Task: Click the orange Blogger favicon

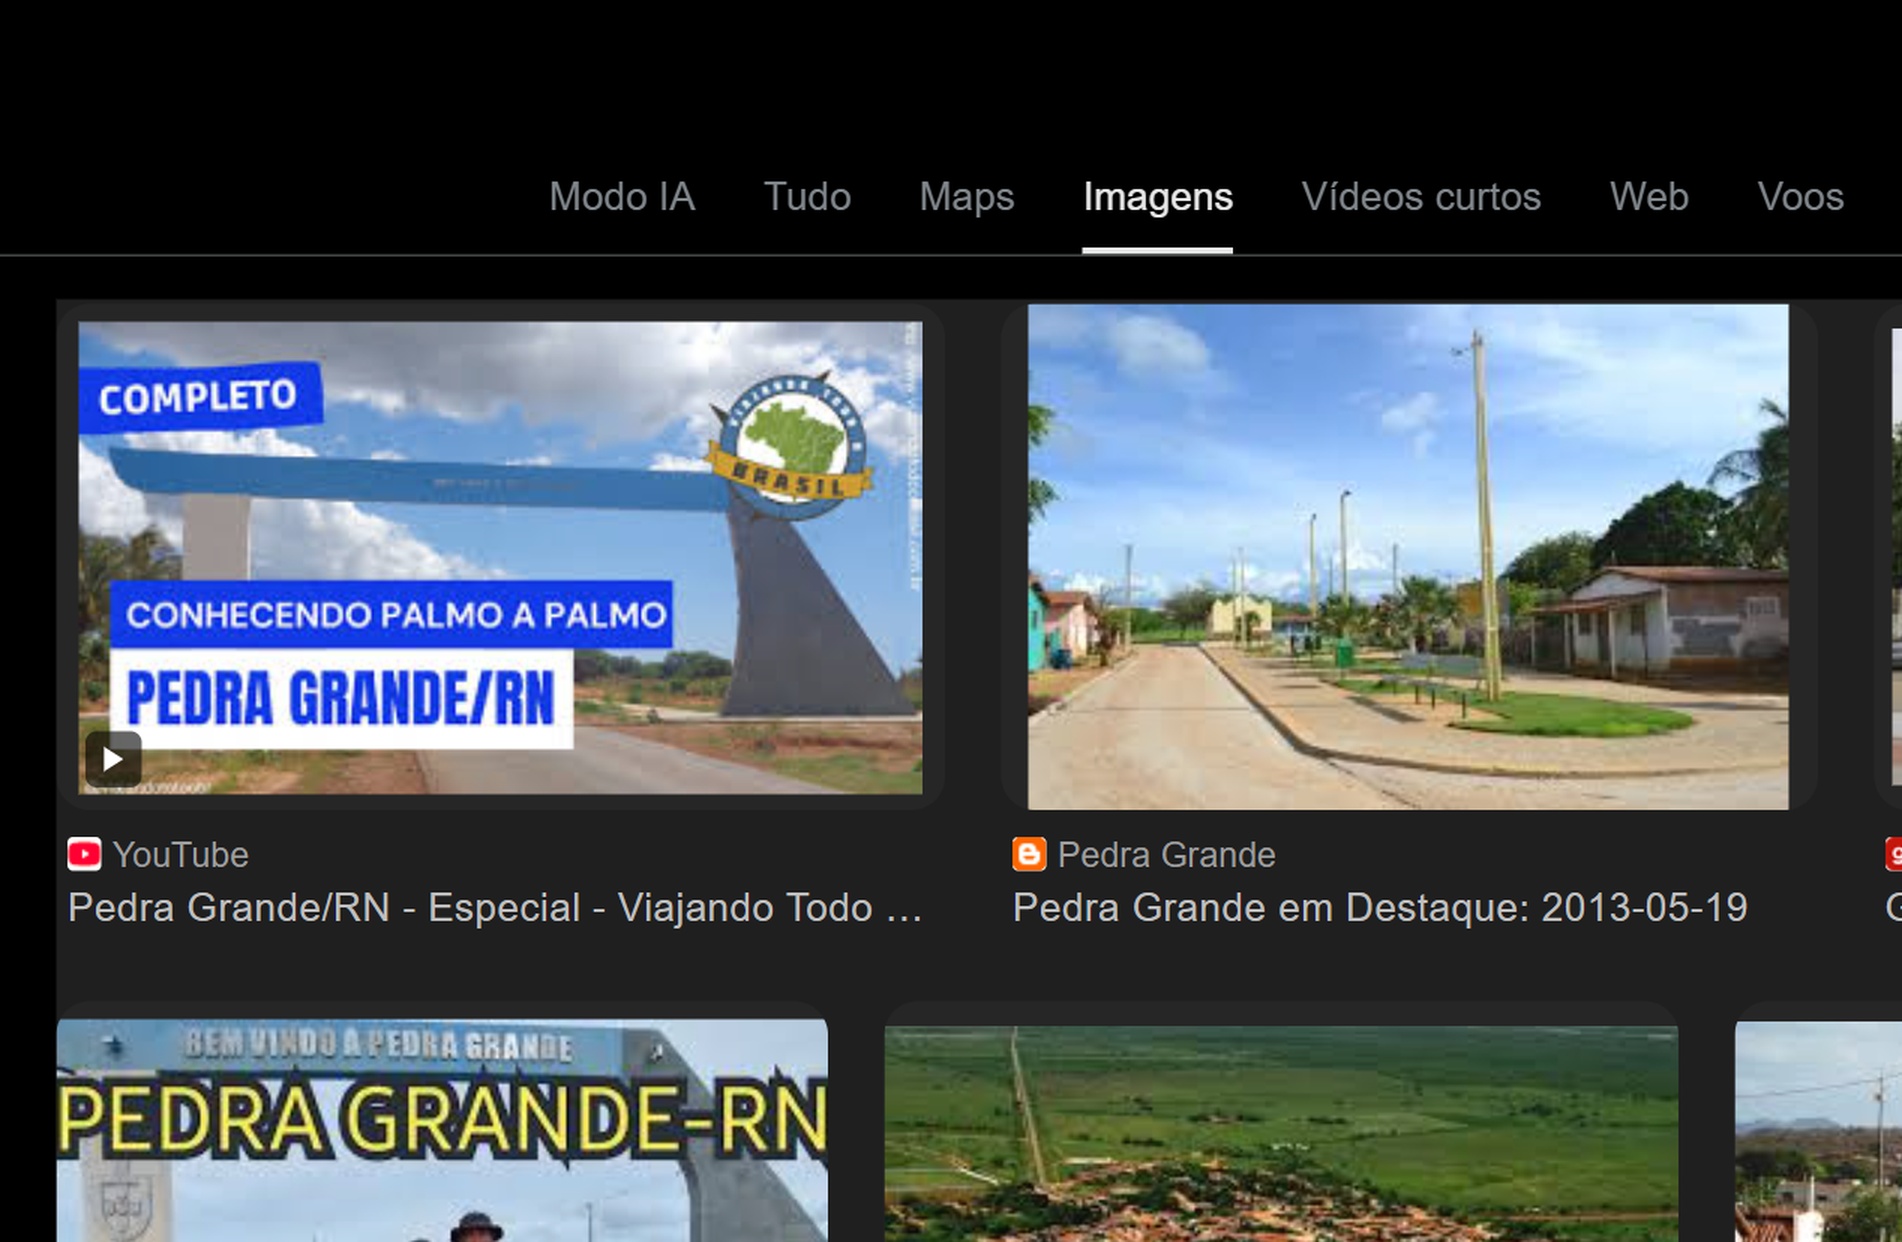Action: pyautogui.click(x=1029, y=855)
